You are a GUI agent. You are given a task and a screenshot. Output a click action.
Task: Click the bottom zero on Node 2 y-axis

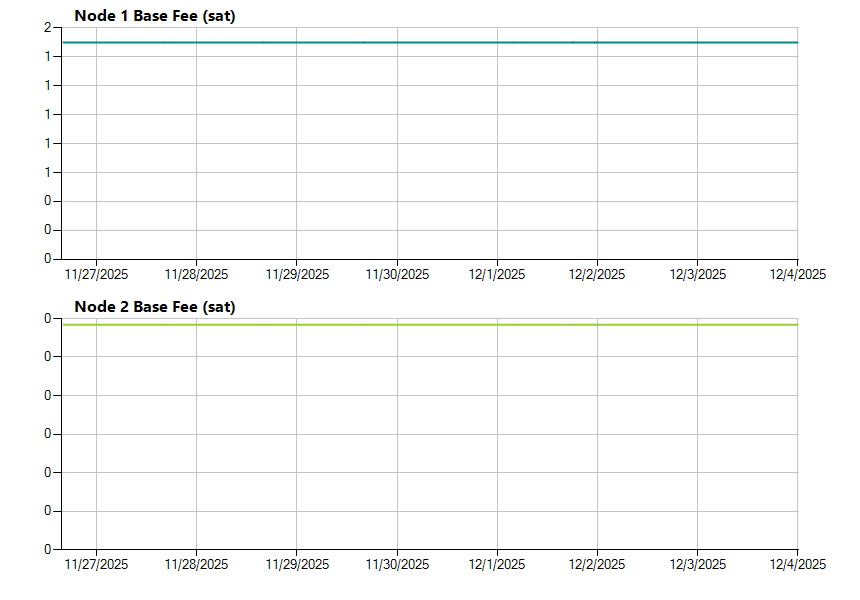(x=47, y=548)
